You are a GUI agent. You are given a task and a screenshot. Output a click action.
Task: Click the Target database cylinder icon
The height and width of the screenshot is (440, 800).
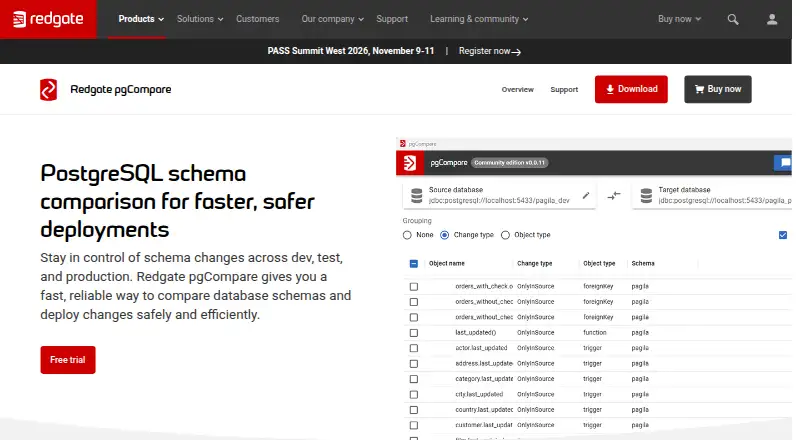tap(646, 195)
